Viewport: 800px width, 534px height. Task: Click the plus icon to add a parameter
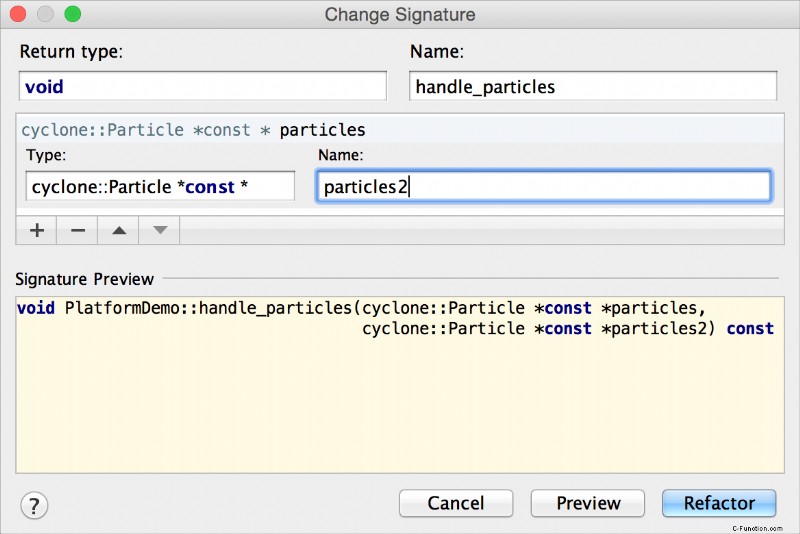click(x=37, y=230)
